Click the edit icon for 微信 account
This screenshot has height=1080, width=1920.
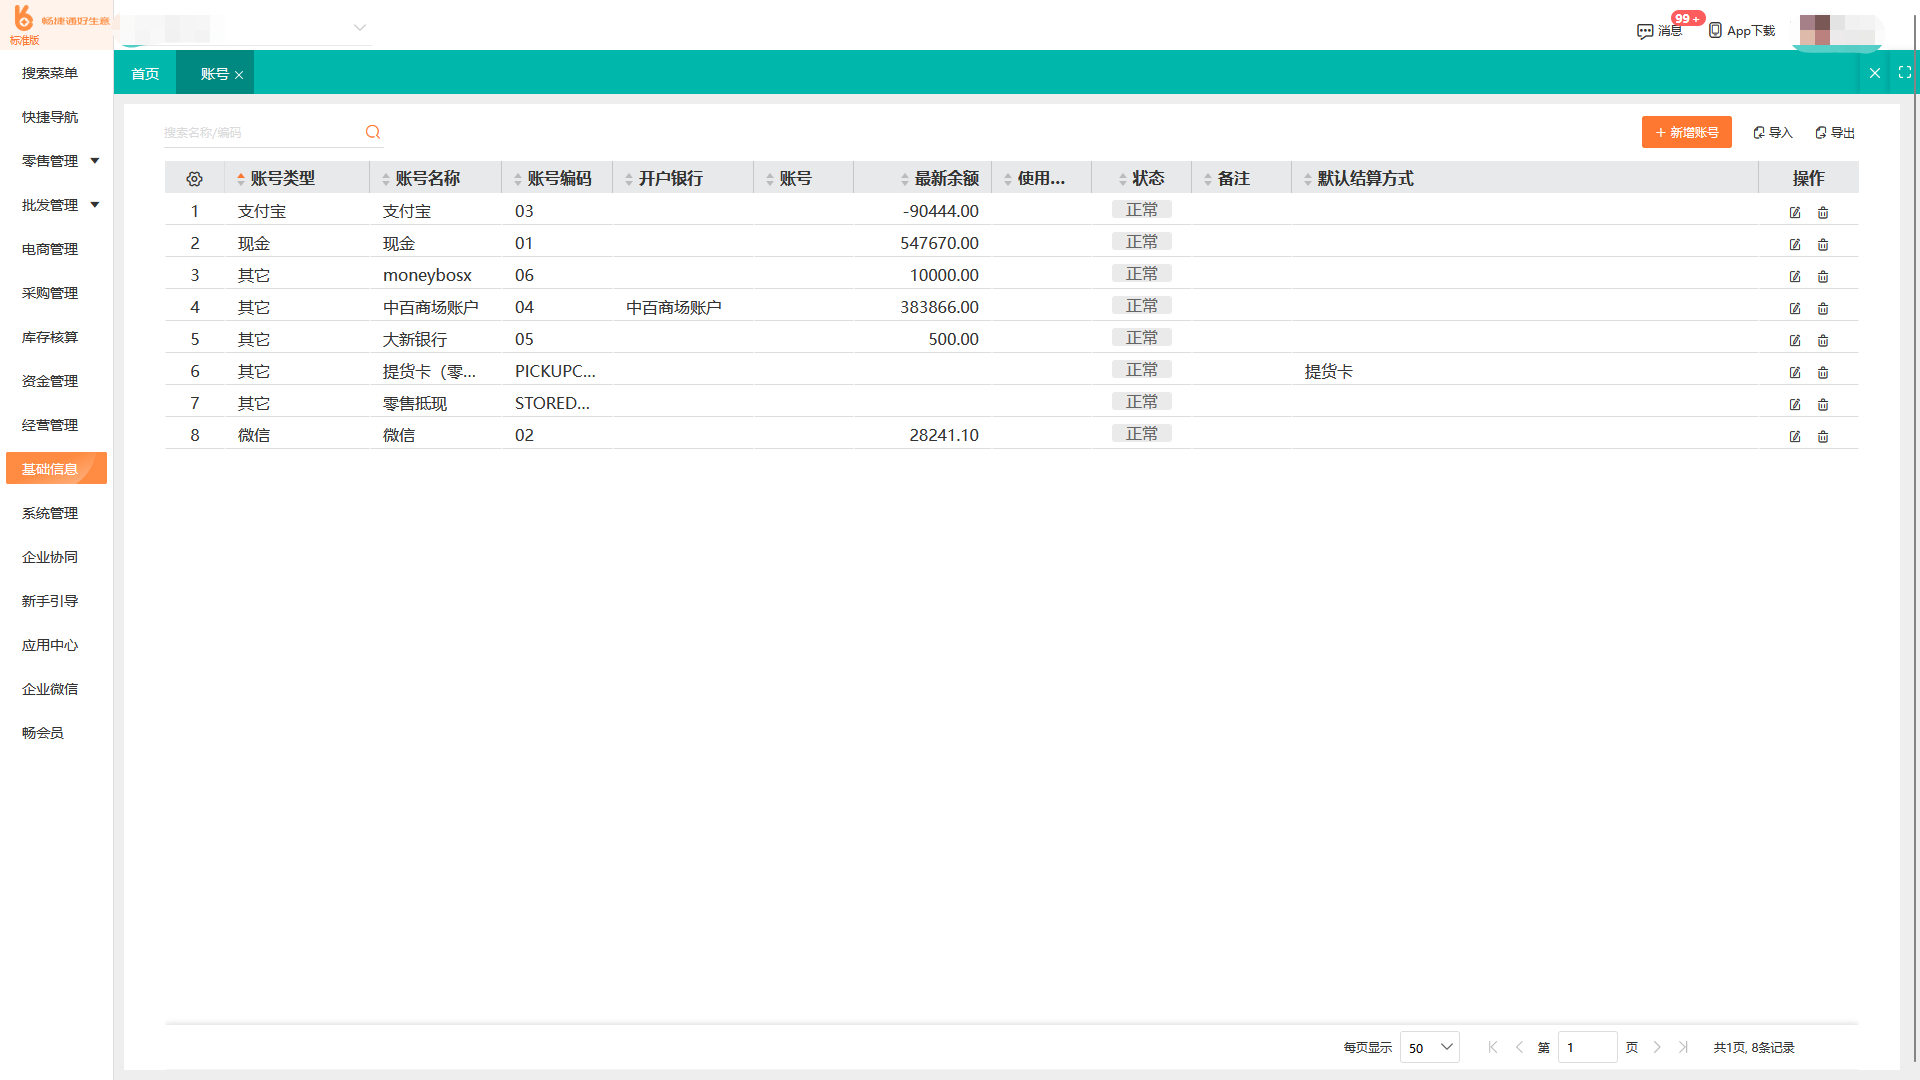pos(1795,434)
